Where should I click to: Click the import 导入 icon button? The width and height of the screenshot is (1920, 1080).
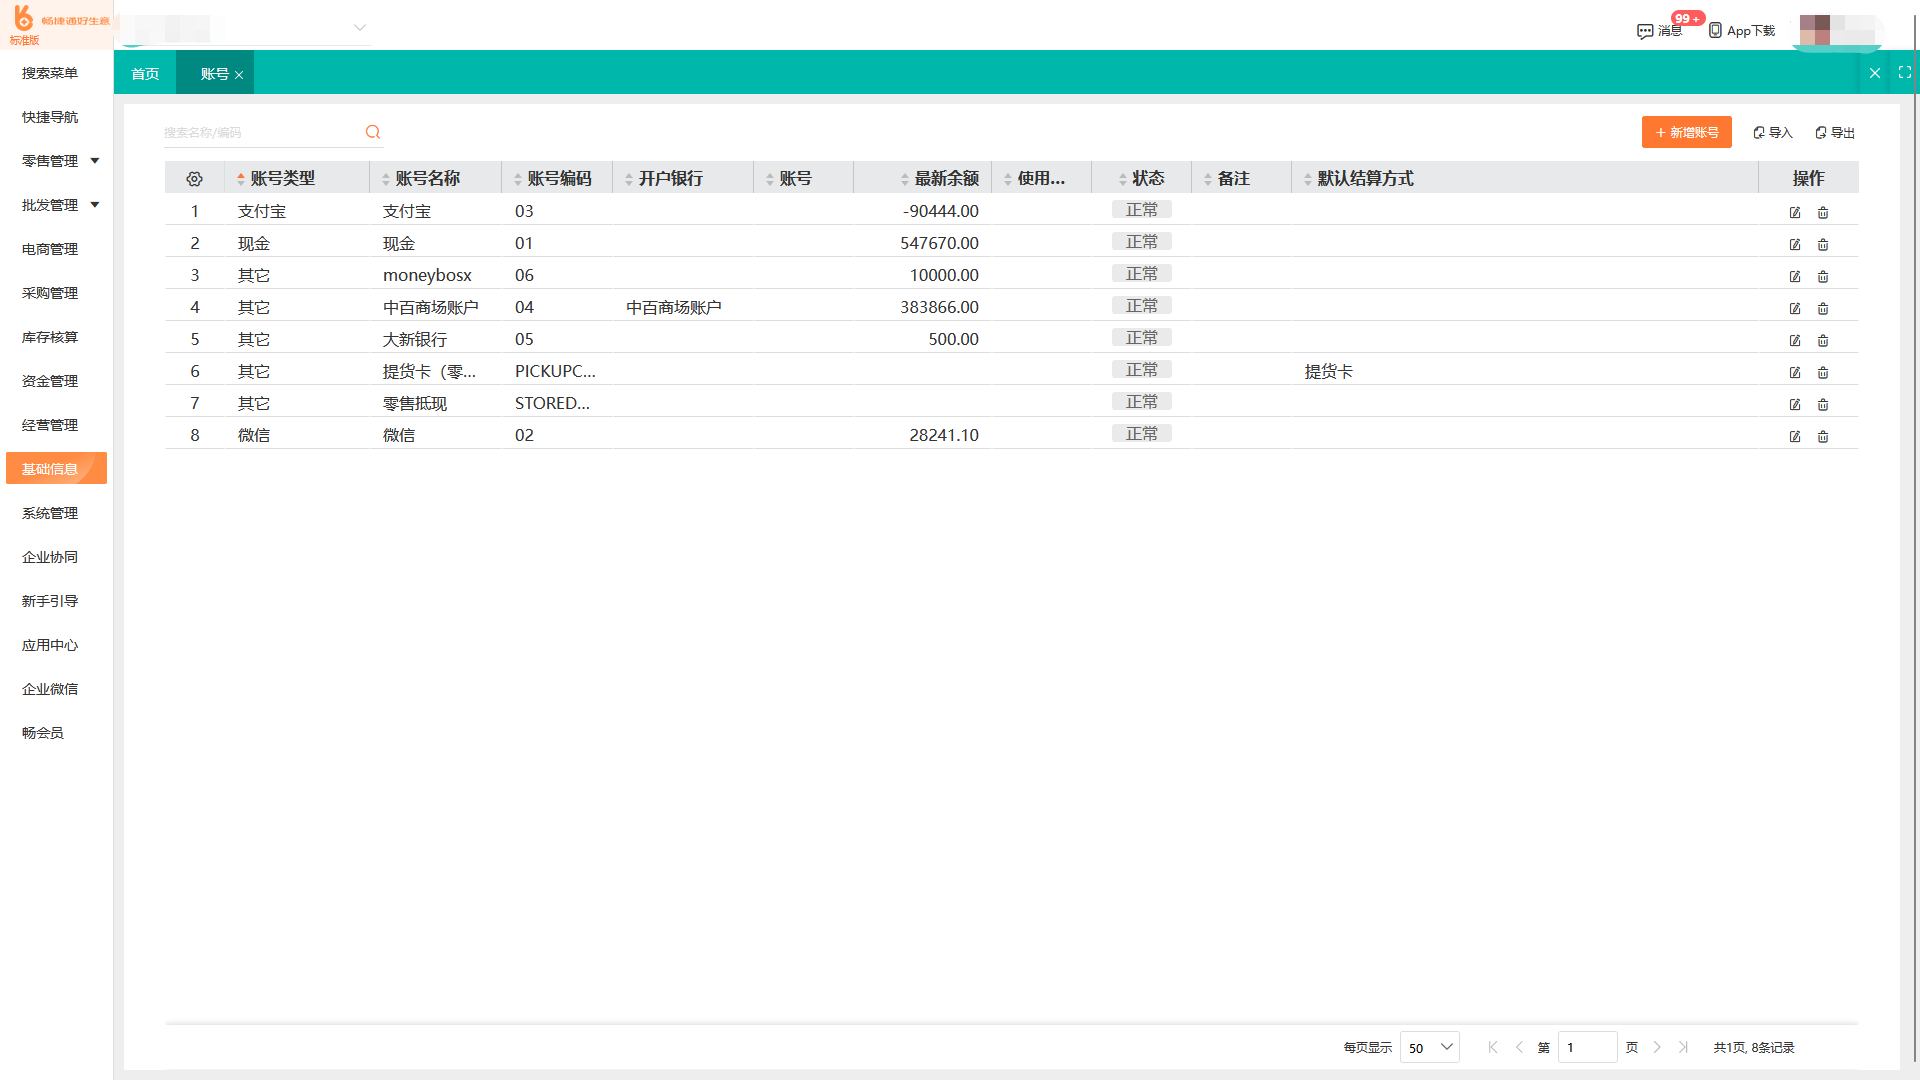point(1772,131)
